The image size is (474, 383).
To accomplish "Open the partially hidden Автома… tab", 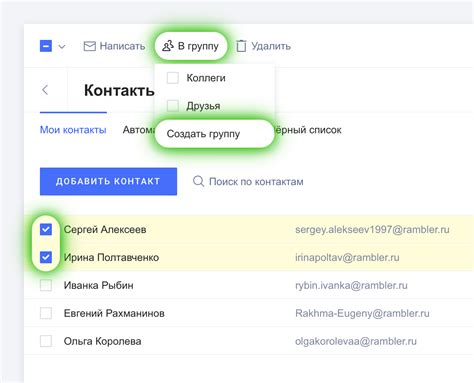I will [139, 130].
